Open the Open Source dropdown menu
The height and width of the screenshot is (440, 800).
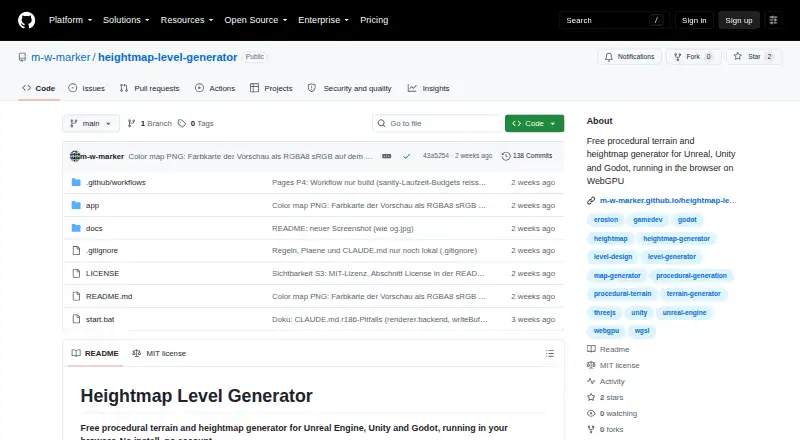click(x=256, y=20)
